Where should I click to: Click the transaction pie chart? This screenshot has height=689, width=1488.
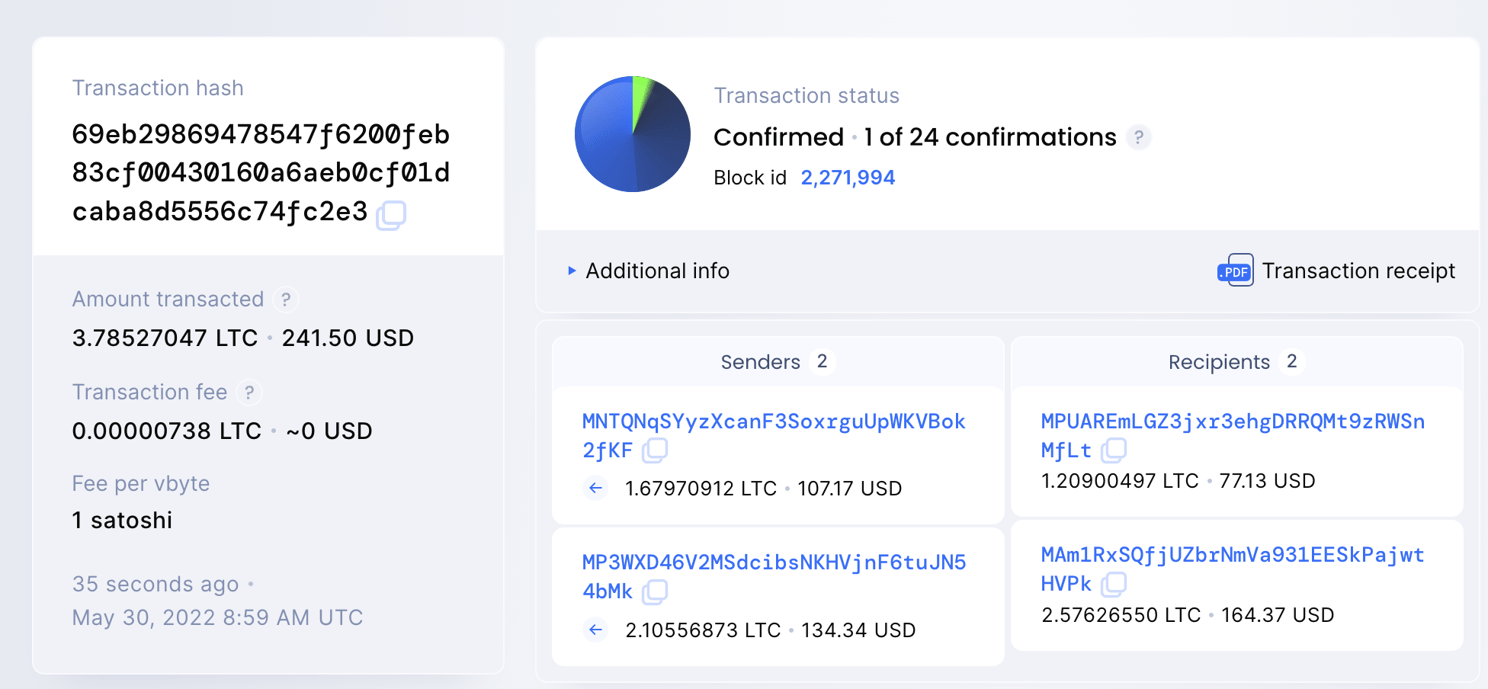tap(632, 133)
